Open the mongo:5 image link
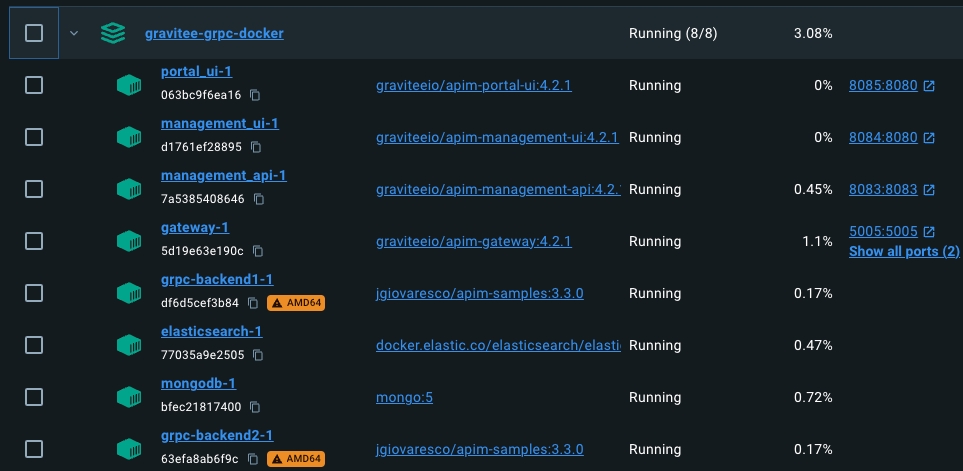The width and height of the screenshot is (963, 471). tap(404, 397)
